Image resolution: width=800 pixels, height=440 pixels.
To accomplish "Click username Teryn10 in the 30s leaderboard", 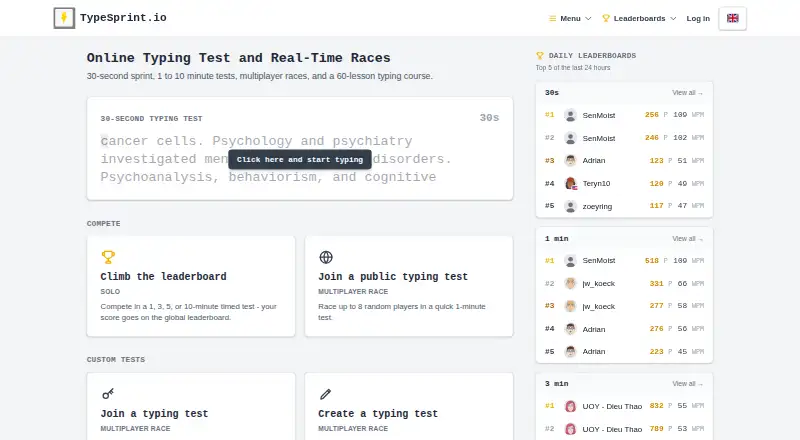I will point(596,184).
